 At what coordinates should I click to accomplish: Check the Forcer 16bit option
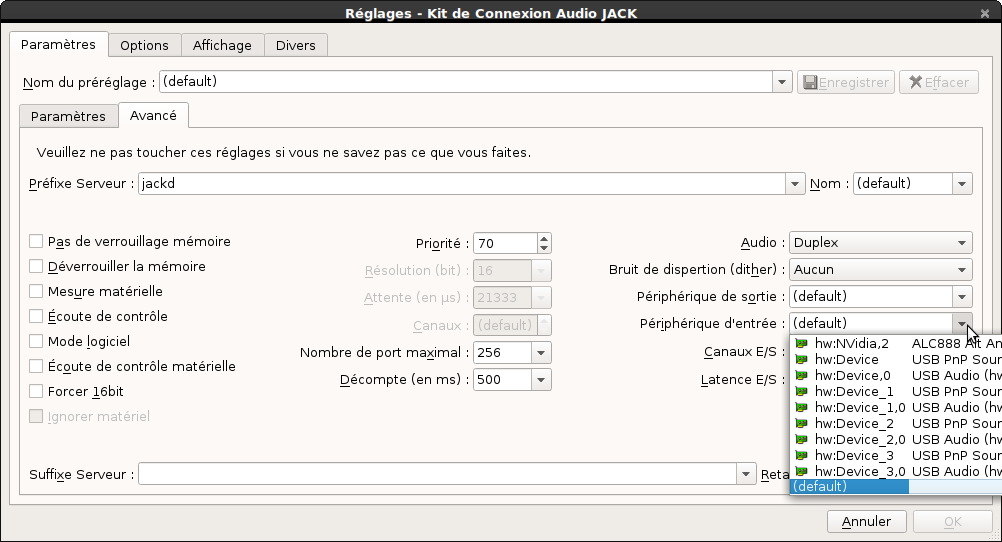coord(37,391)
